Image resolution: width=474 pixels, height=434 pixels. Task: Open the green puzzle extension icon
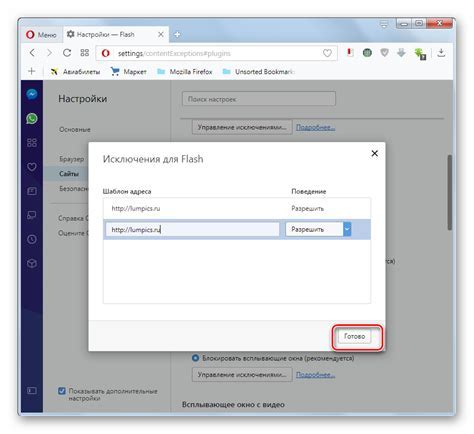420,54
